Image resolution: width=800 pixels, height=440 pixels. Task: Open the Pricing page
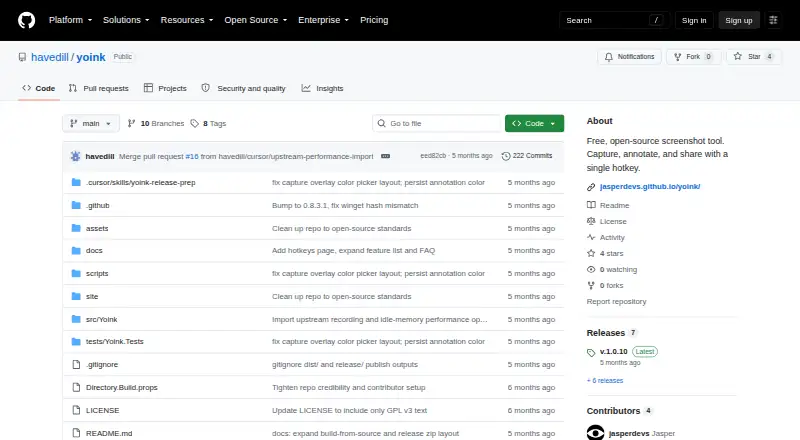(374, 20)
